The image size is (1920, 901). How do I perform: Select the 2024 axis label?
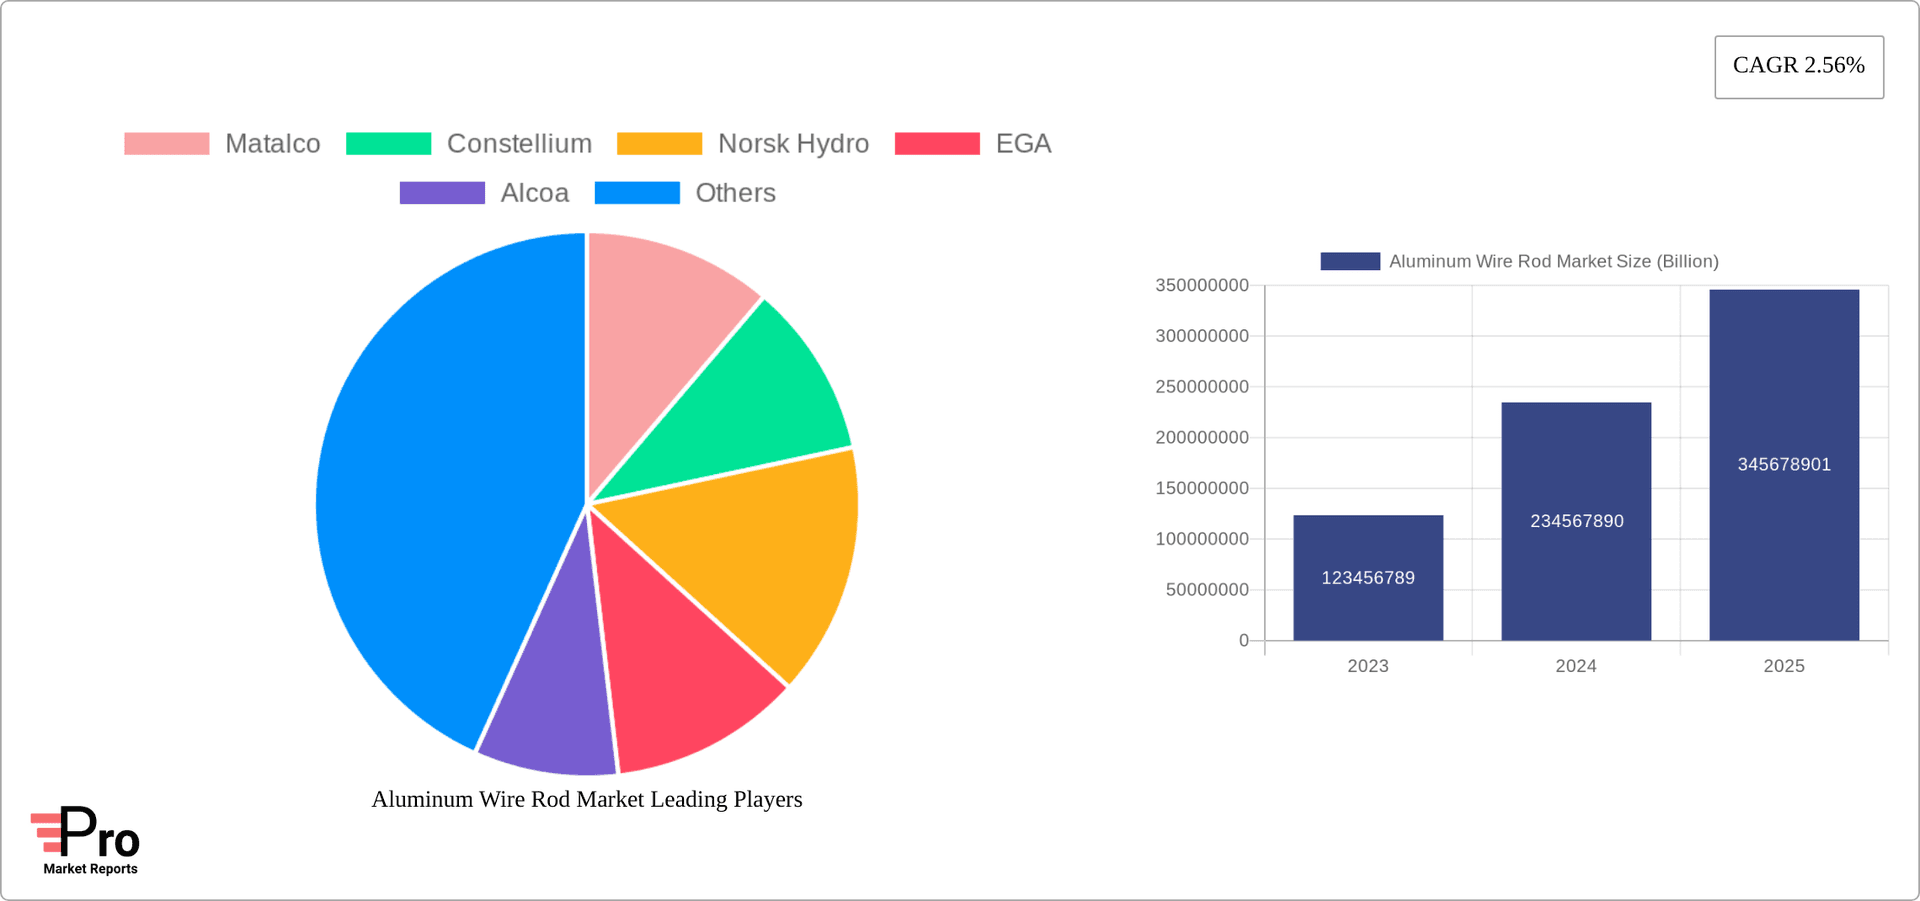tap(1576, 665)
